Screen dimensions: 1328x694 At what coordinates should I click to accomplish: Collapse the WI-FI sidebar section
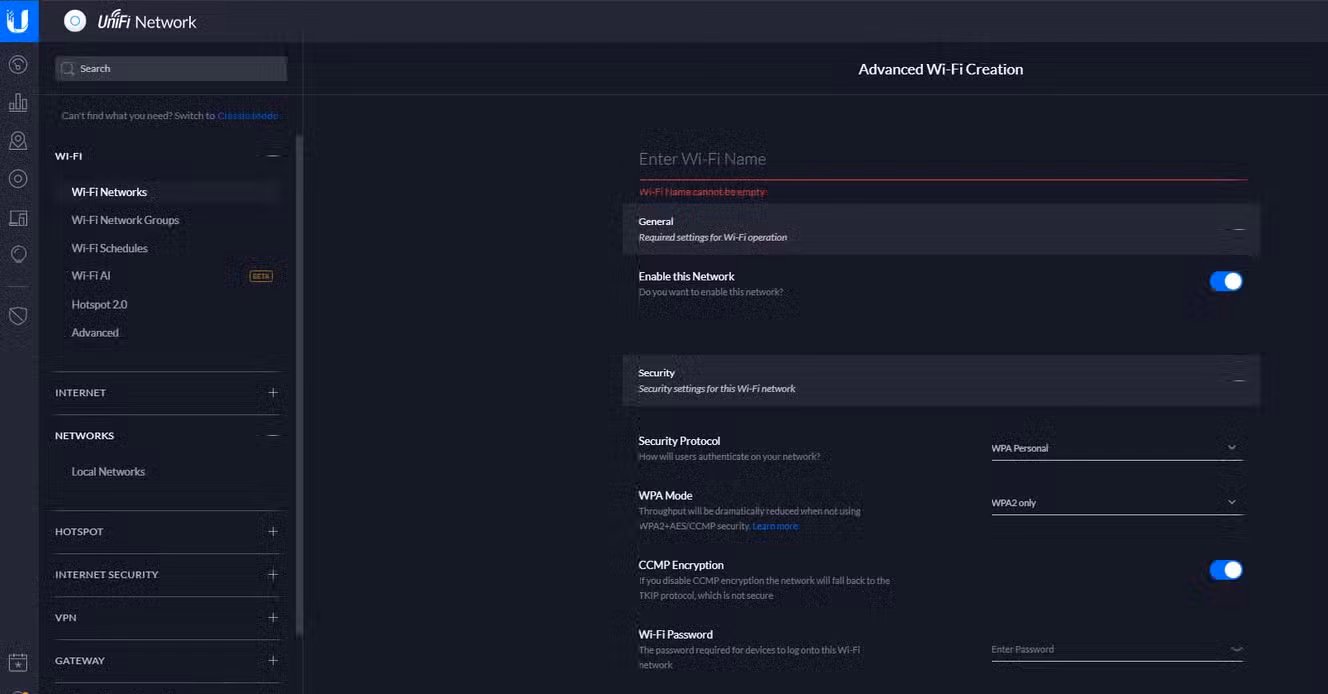(x=272, y=156)
